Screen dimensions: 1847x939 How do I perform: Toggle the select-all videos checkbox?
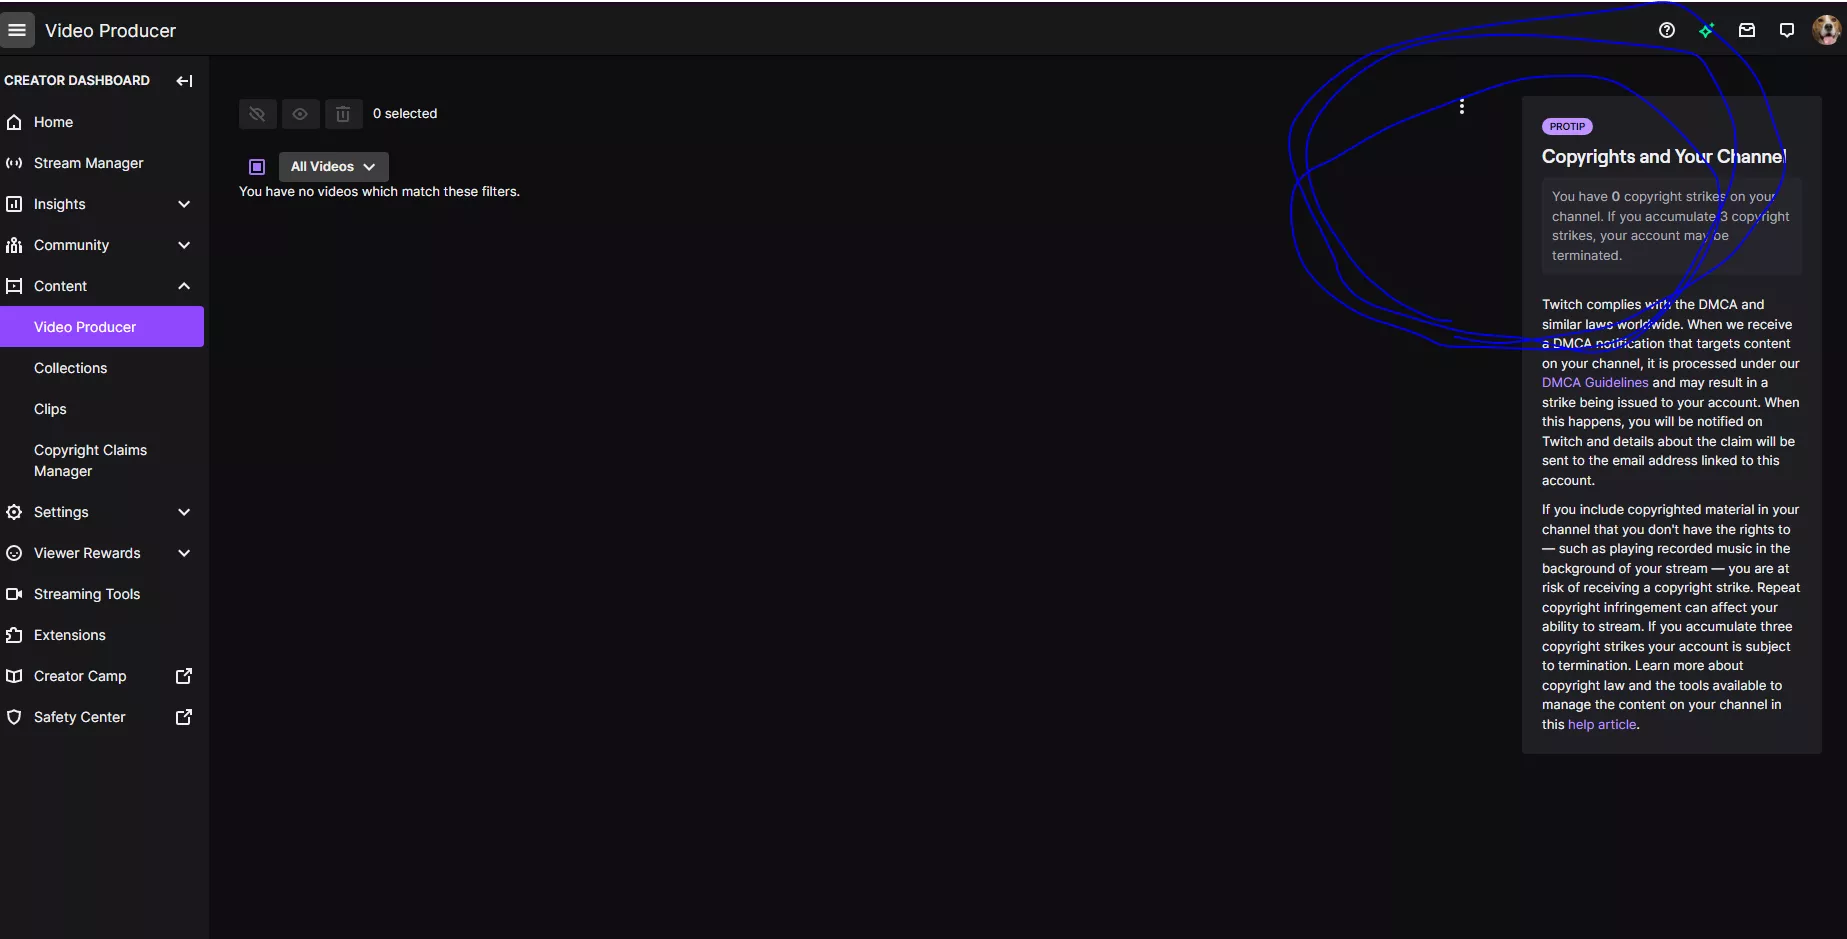[256, 166]
